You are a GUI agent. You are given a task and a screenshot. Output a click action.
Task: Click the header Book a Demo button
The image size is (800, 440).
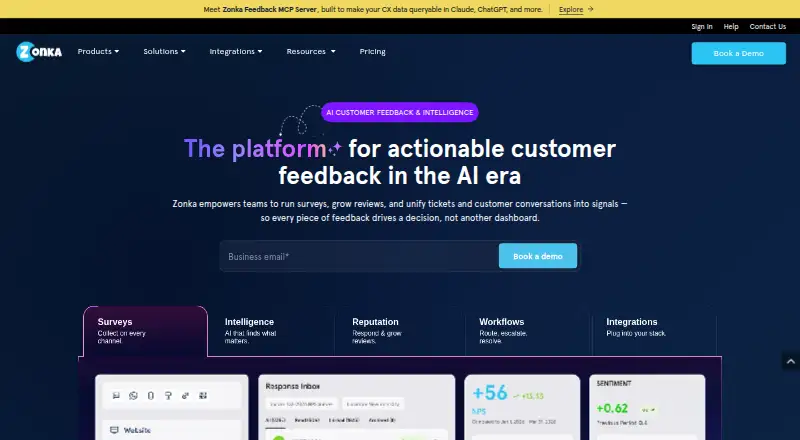(x=738, y=53)
